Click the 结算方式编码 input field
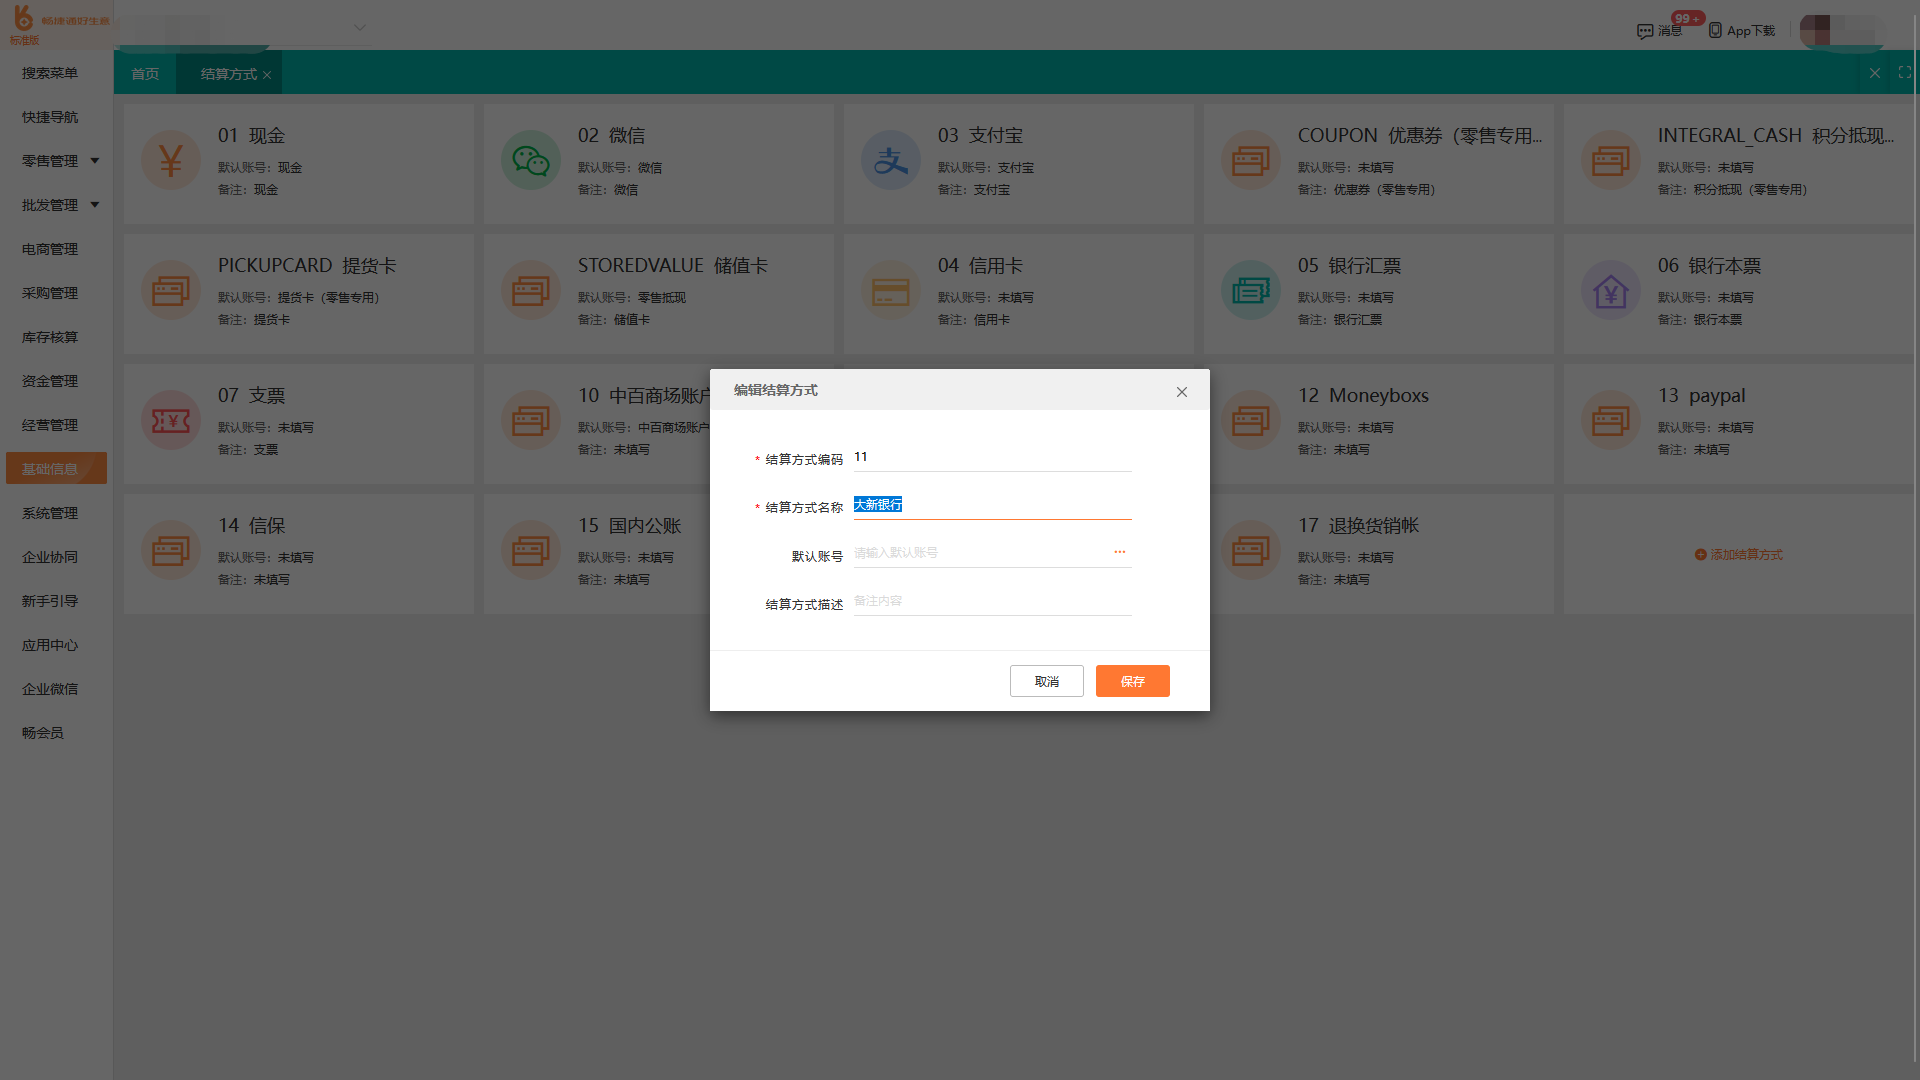 [990, 458]
